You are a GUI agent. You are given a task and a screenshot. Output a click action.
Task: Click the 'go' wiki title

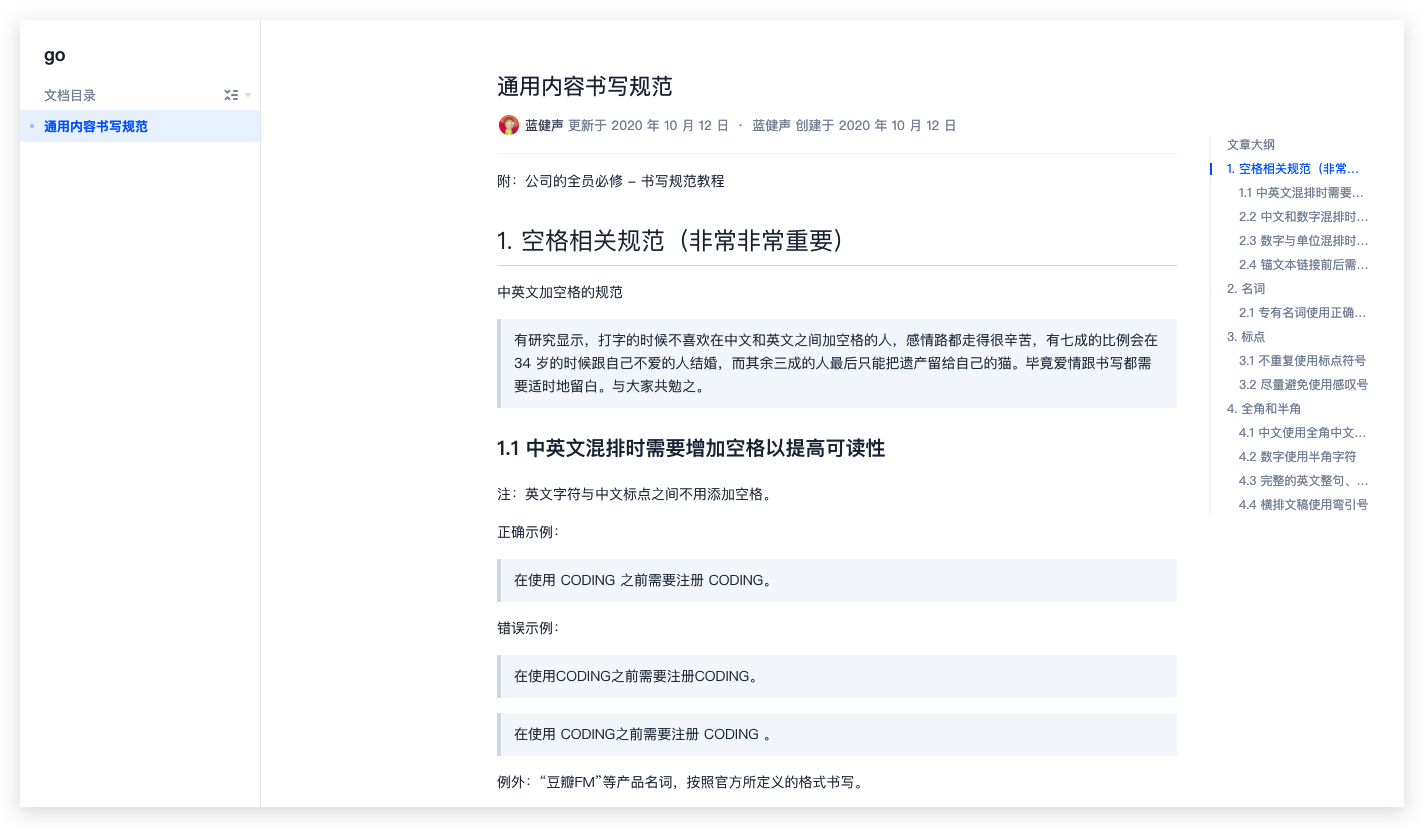click(55, 56)
